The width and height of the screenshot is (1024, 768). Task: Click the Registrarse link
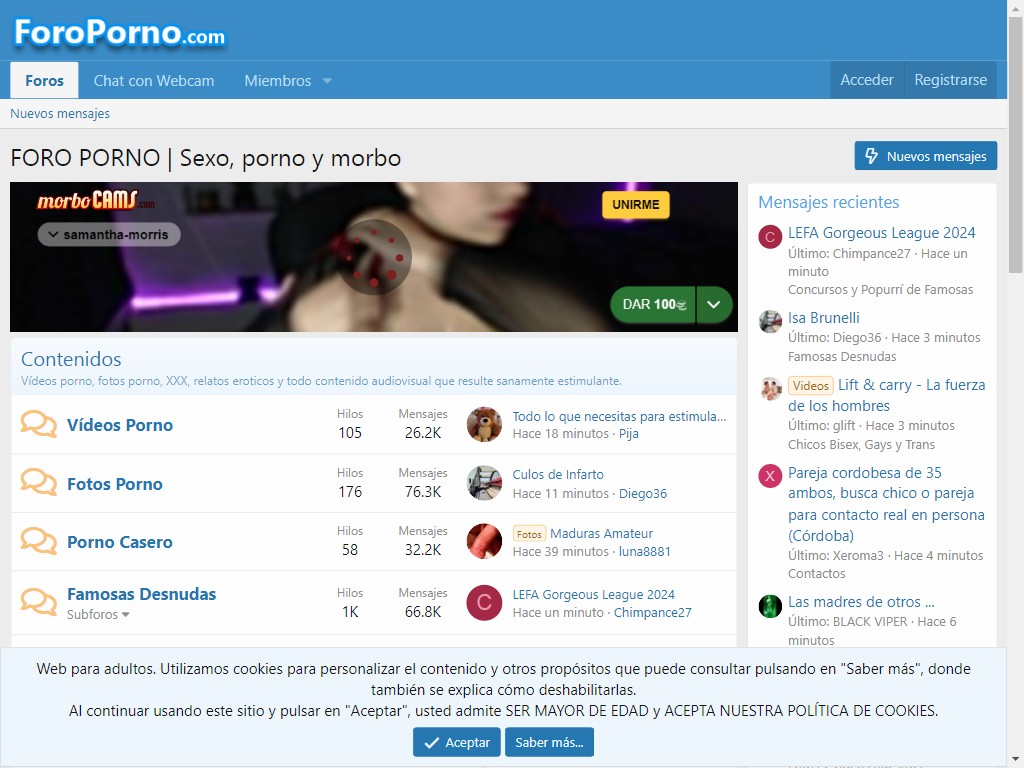tap(950, 80)
